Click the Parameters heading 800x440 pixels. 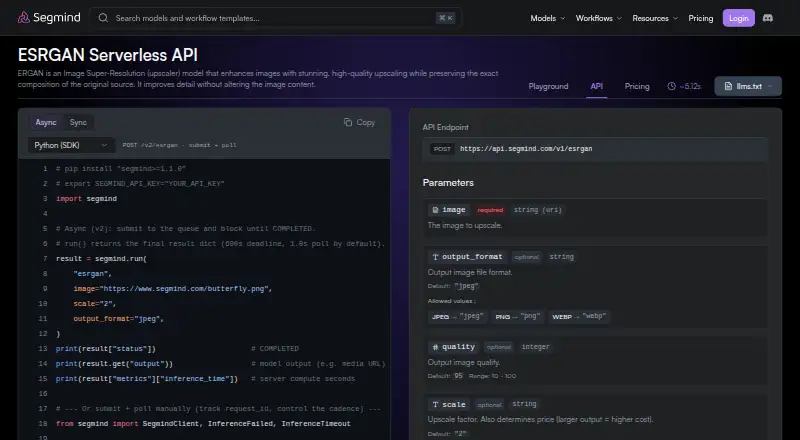448,183
